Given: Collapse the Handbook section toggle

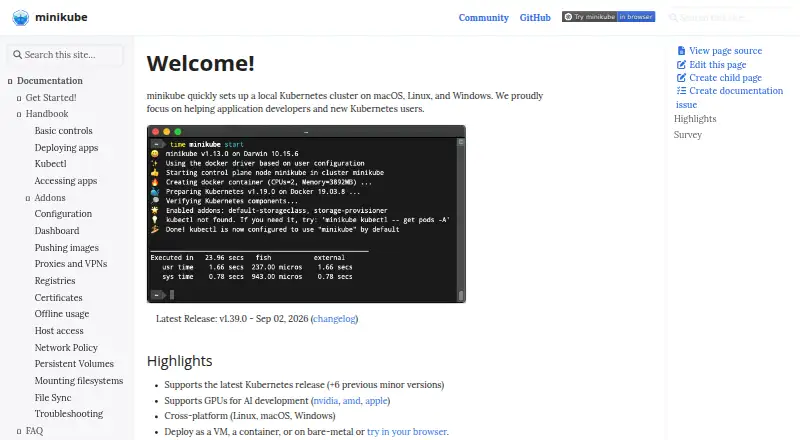Looking at the screenshot, I should pyautogui.click(x=19, y=114).
